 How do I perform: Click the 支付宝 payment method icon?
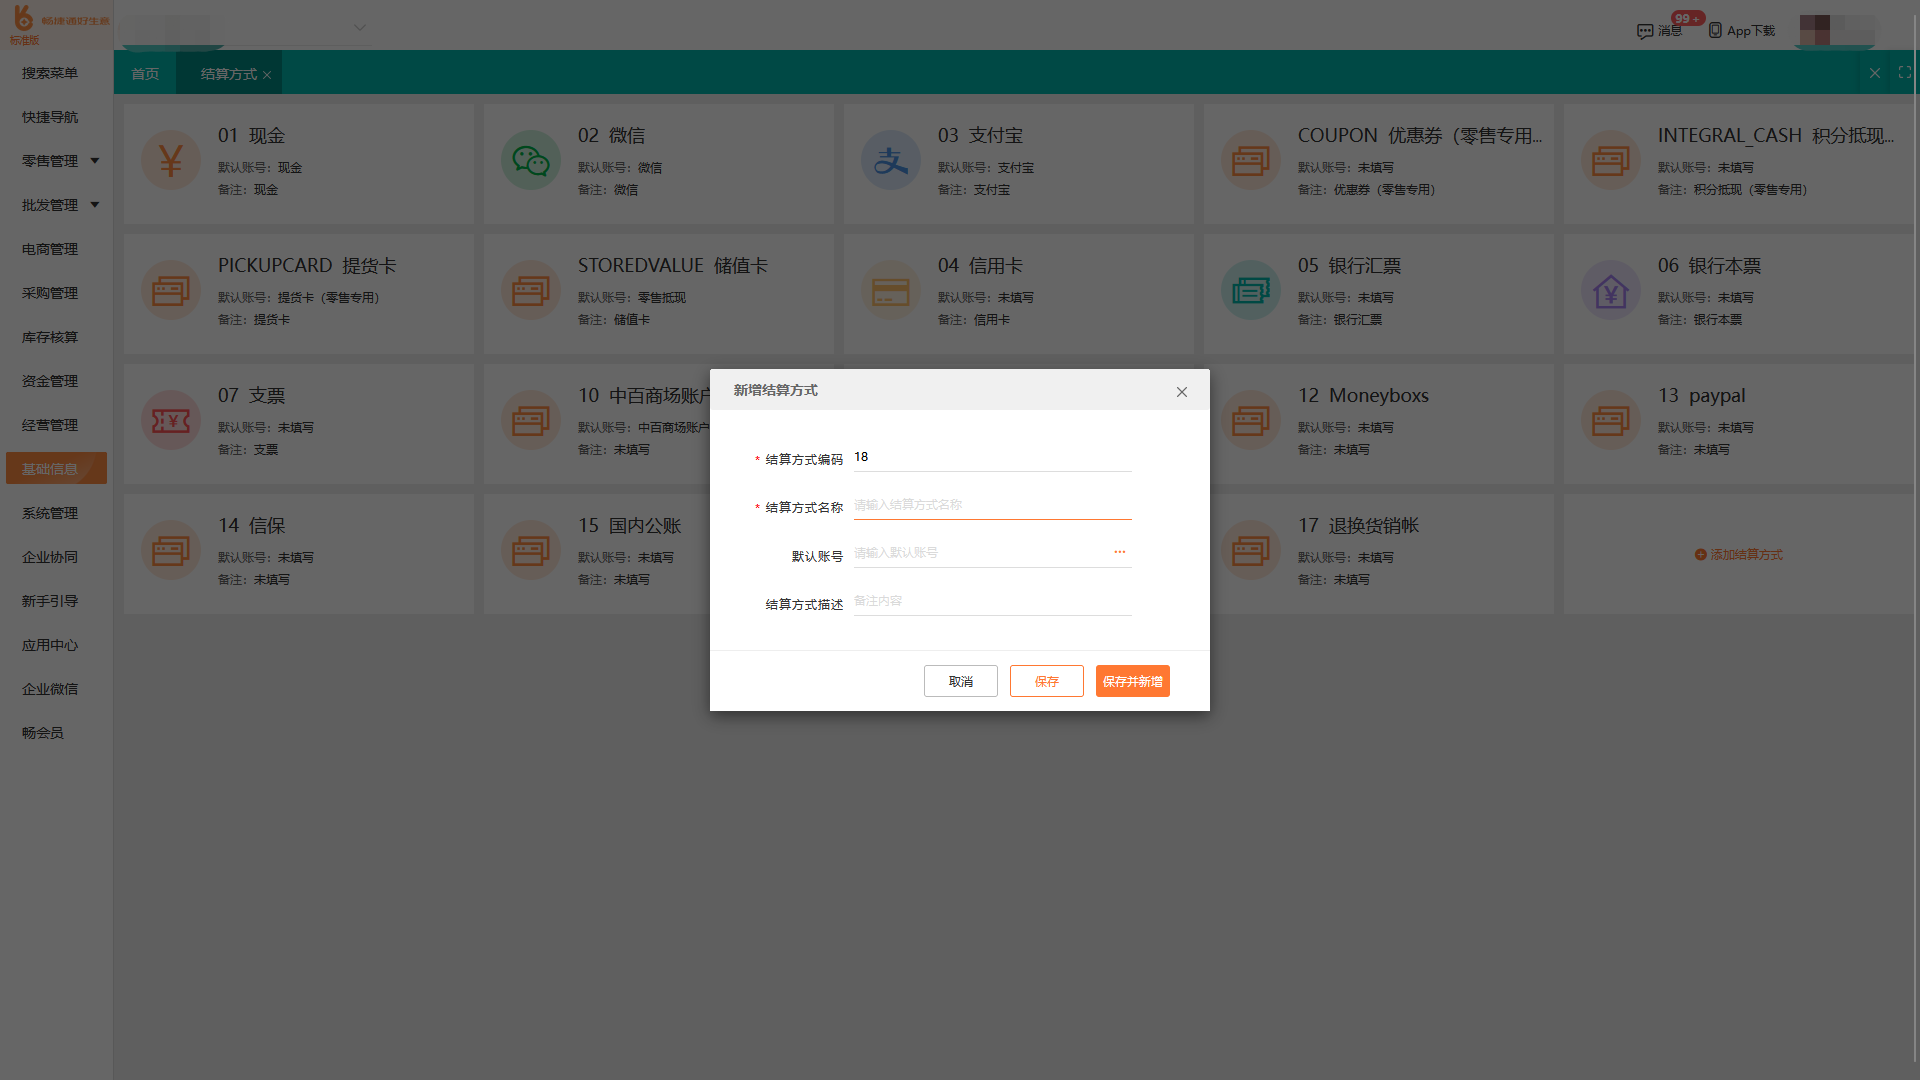889,160
